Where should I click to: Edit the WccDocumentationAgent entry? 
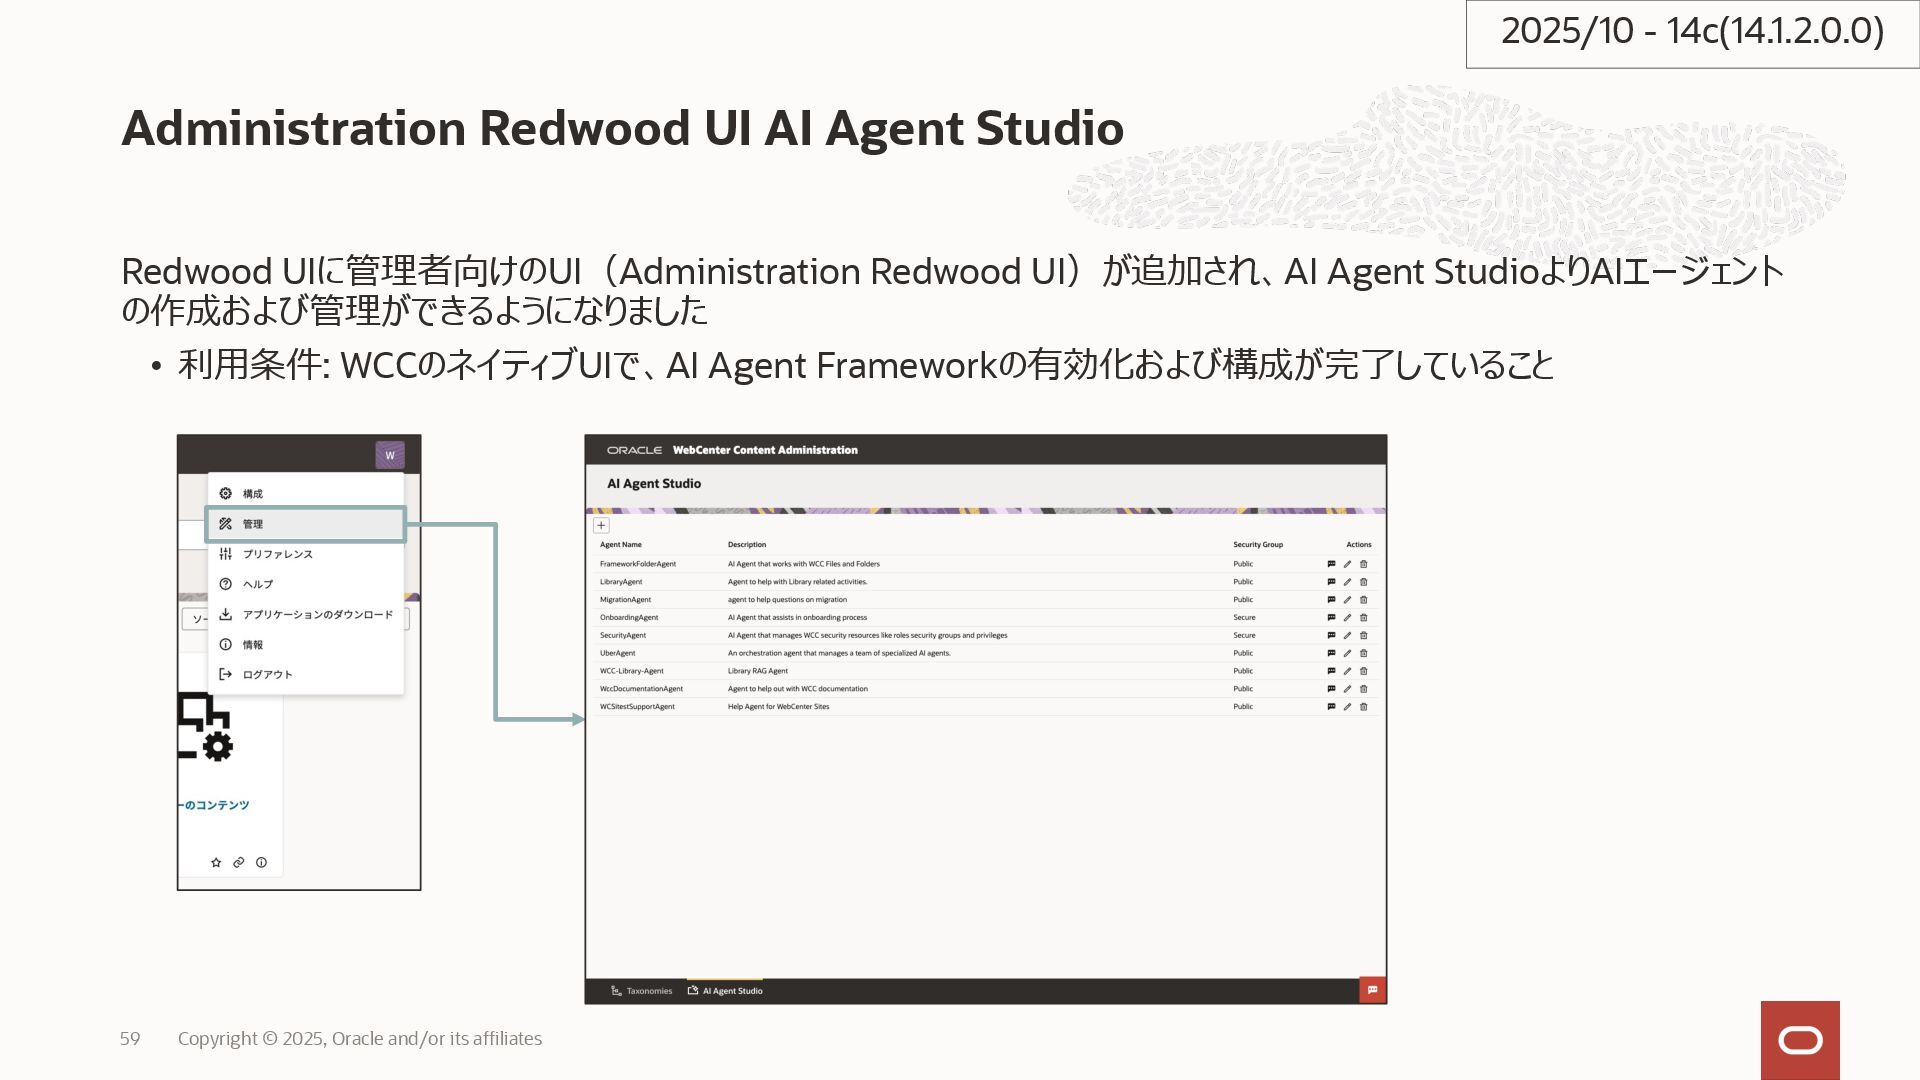coord(1347,689)
